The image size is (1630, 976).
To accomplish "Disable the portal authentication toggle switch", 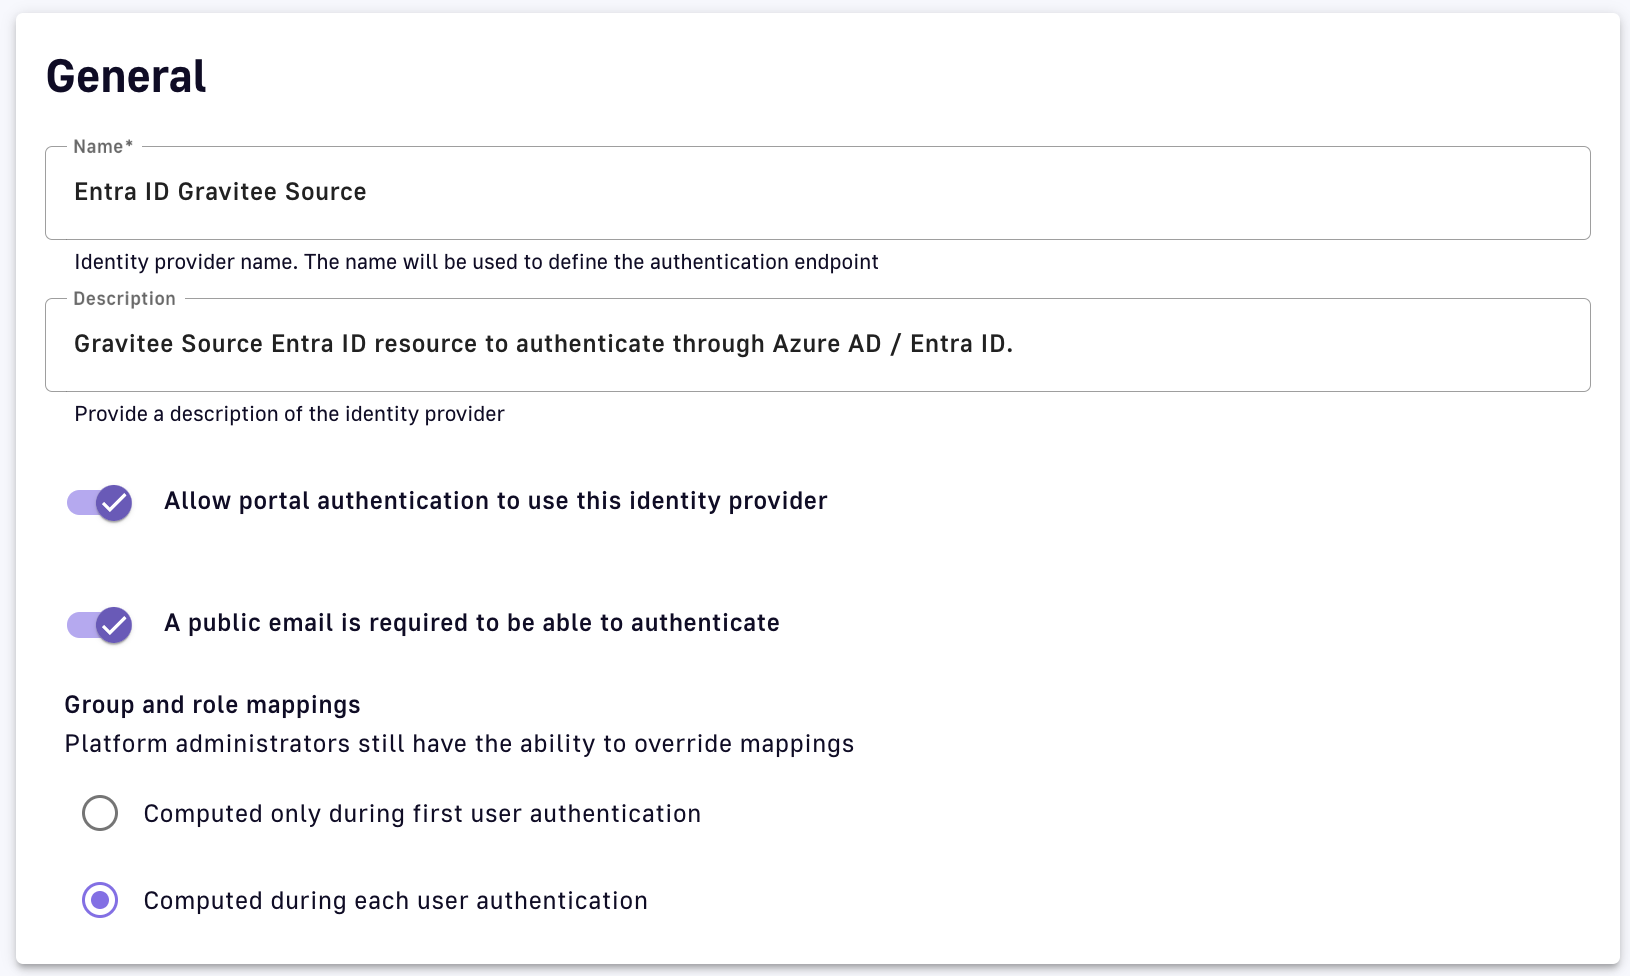I will pyautogui.click(x=86, y=502).
